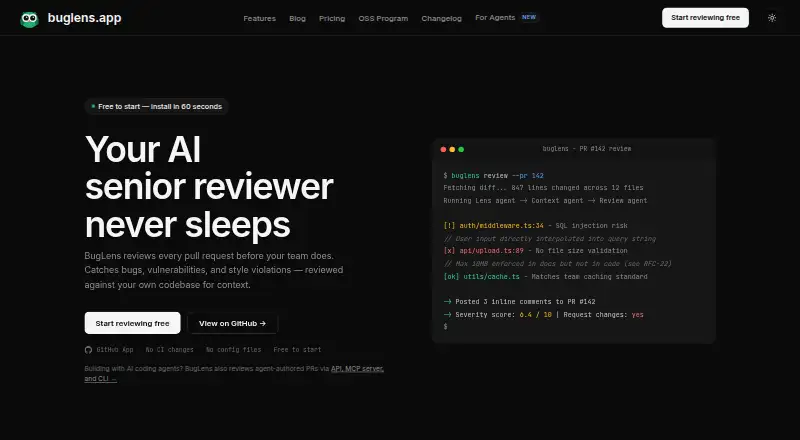Click the 'Your AI senior reviewer never sleeps' headline
This screenshot has height=440, width=800.
(x=209, y=186)
